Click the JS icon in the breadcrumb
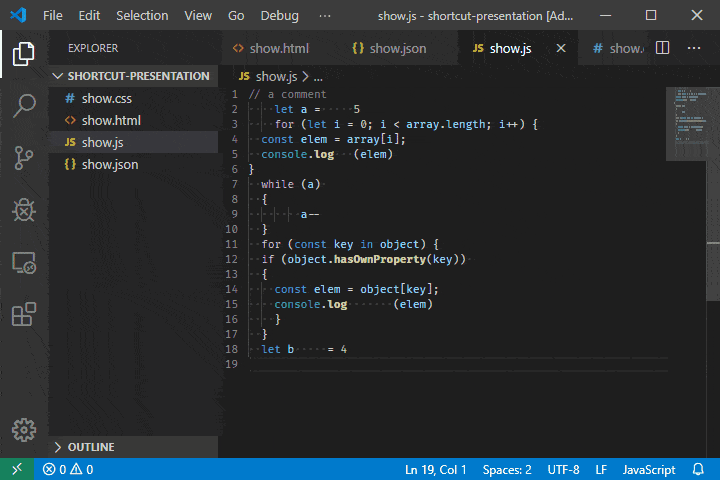Screen dimensions: 720x480 (x=244, y=76)
